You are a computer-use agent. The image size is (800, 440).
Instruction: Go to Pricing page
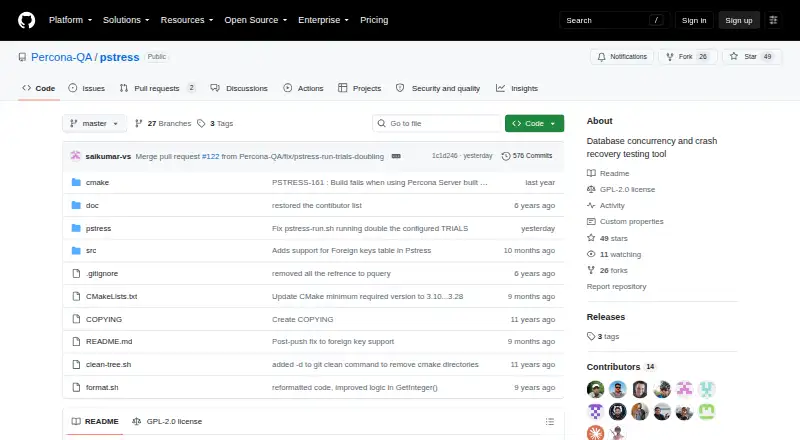(x=374, y=20)
